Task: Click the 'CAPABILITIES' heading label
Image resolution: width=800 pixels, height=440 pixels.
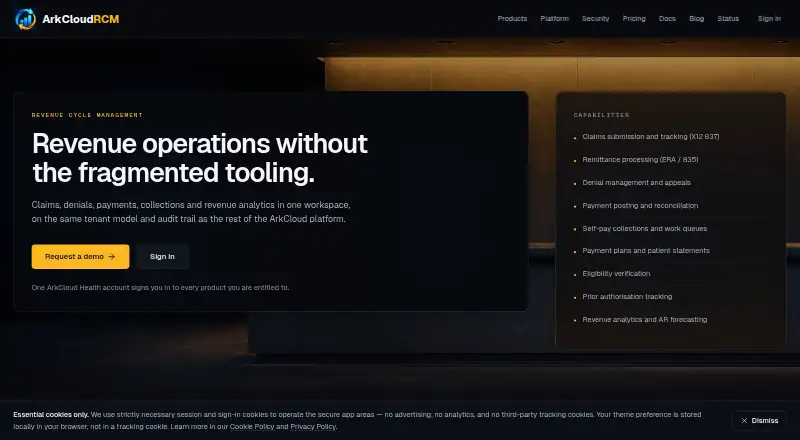Action: coord(602,115)
